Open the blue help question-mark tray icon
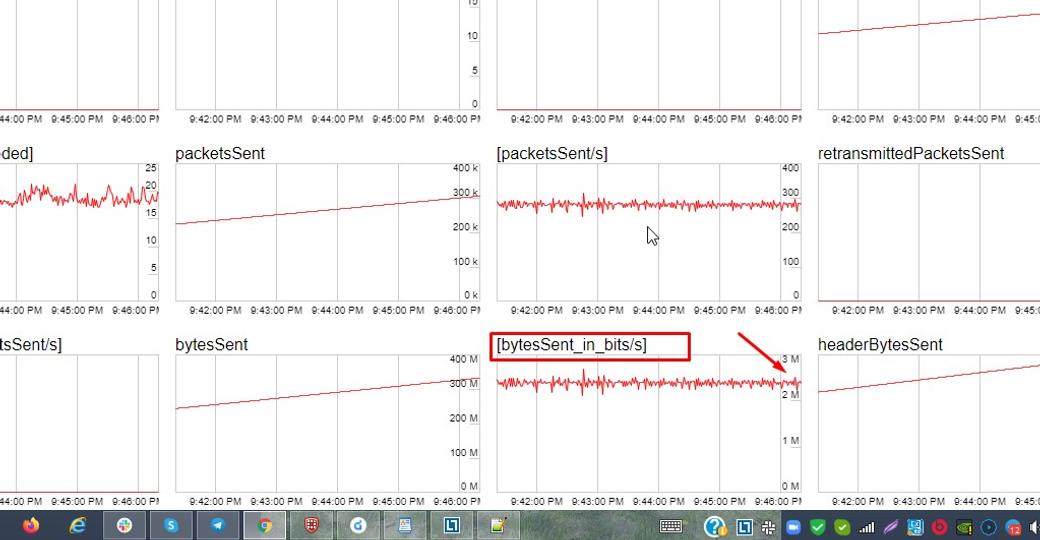Image resolution: width=1040 pixels, height=540 pixels. (x=715, y=526)
